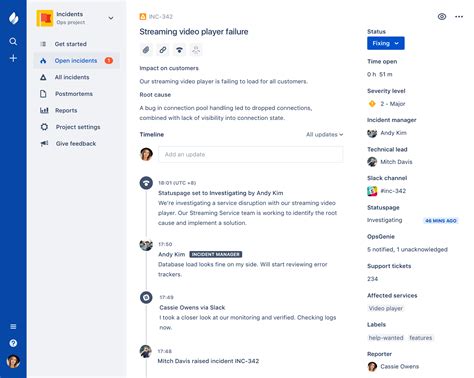Screen dimensions: 474x378
Task: Click the 234 support tickets value
Action: click(x=372, y=279)
